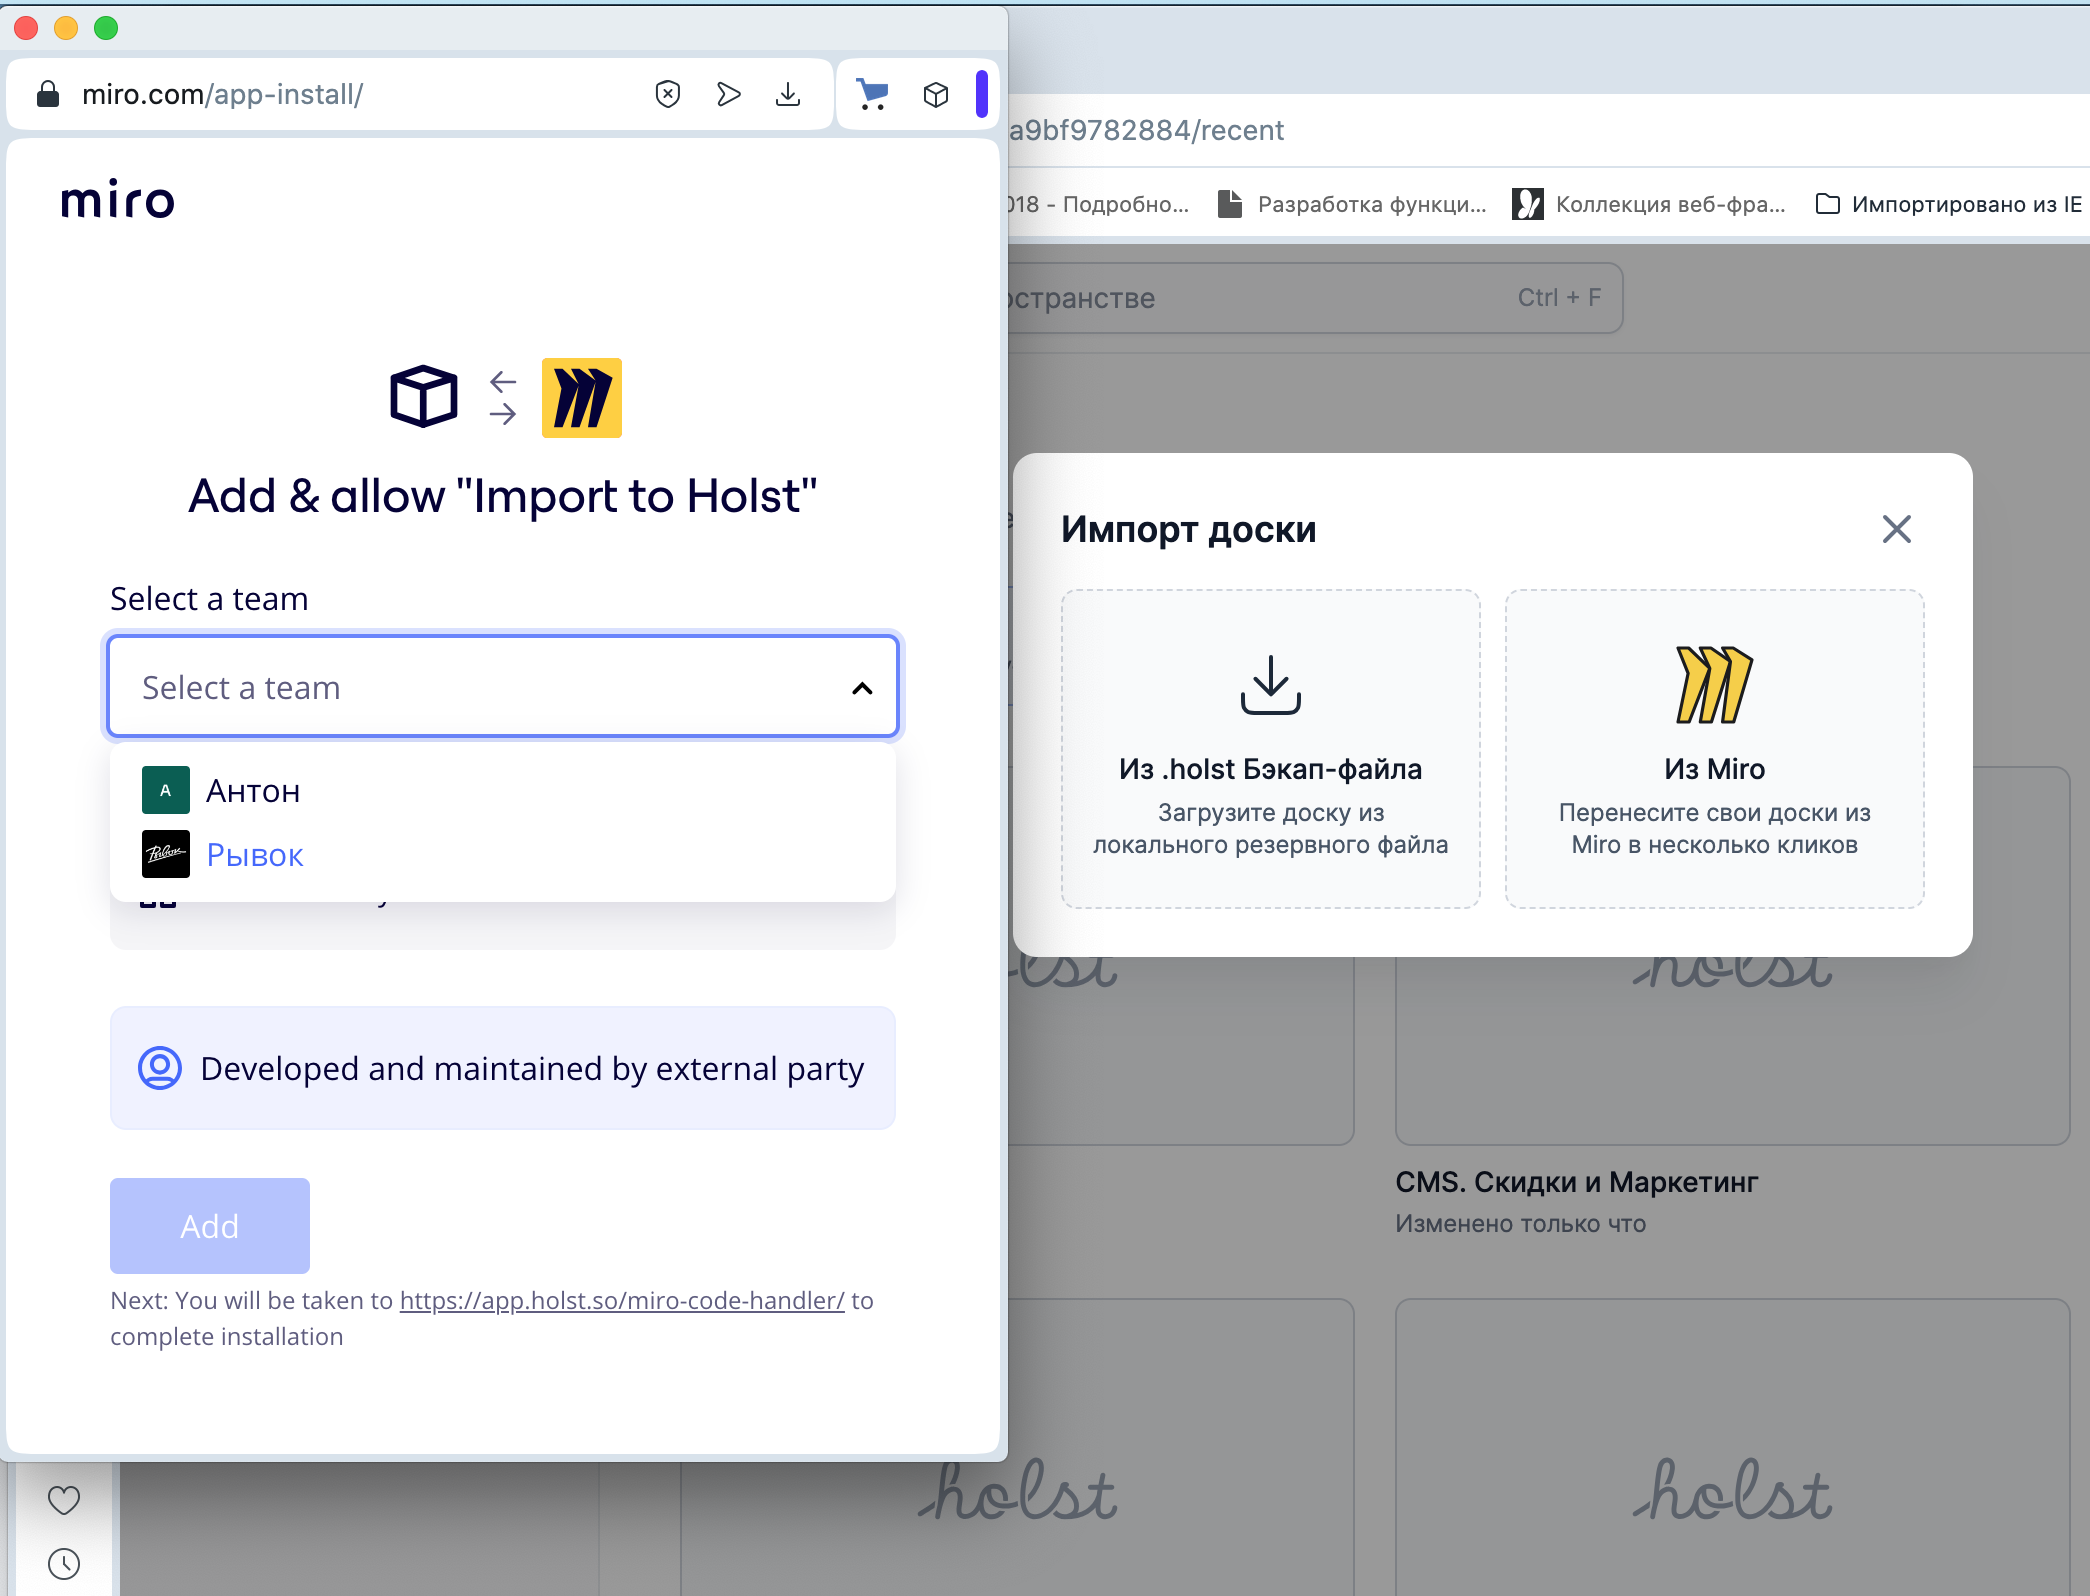Collapse the team selection dropdown
This screenshot has height=1596, width=2090.
tap(863, 687)
